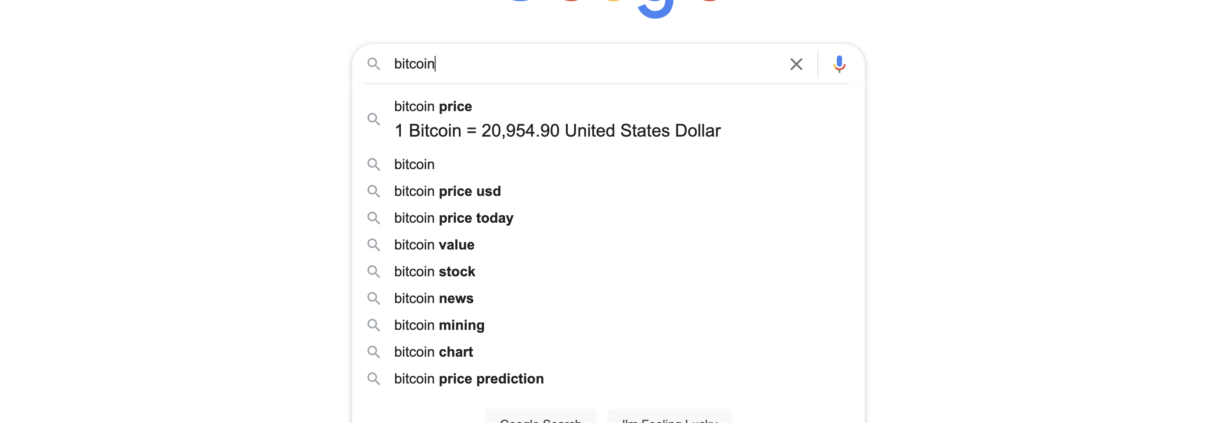Click search icon beside 'bitcoin value'
Viewport: 1210px width, 423px height.
pyautogui.click(x=374, y=245)
